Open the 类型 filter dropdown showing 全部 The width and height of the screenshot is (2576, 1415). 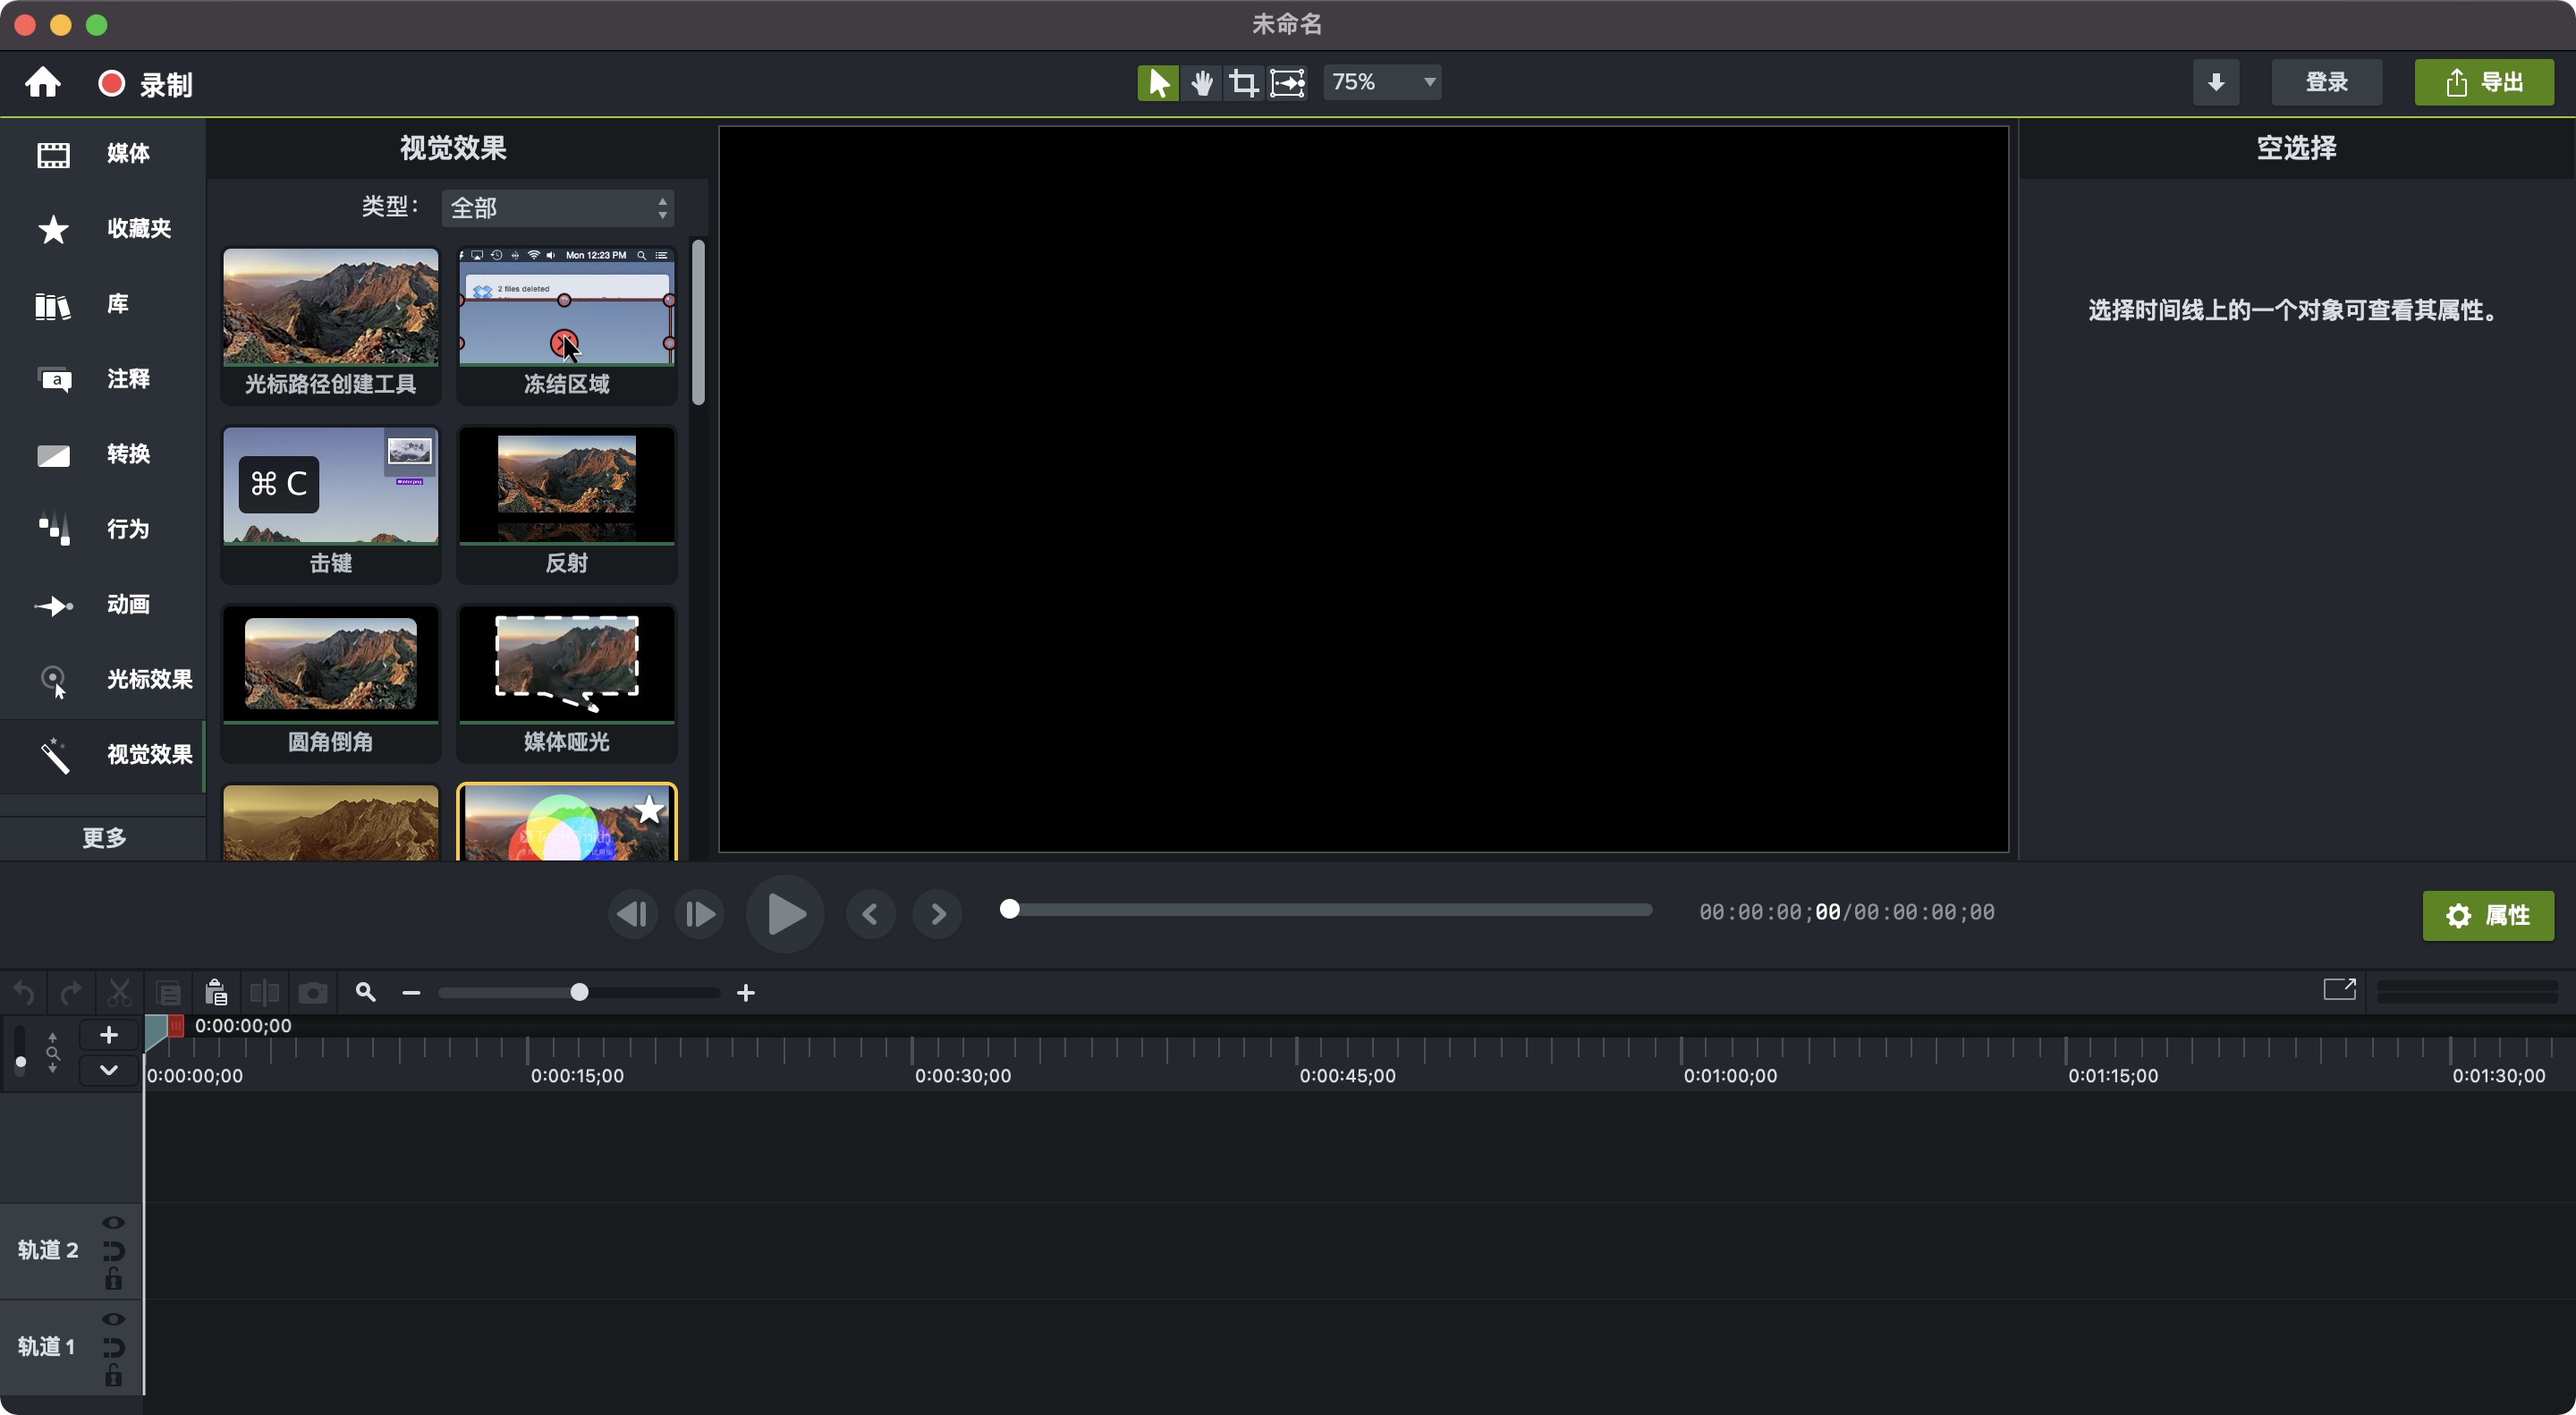[557, 207]
